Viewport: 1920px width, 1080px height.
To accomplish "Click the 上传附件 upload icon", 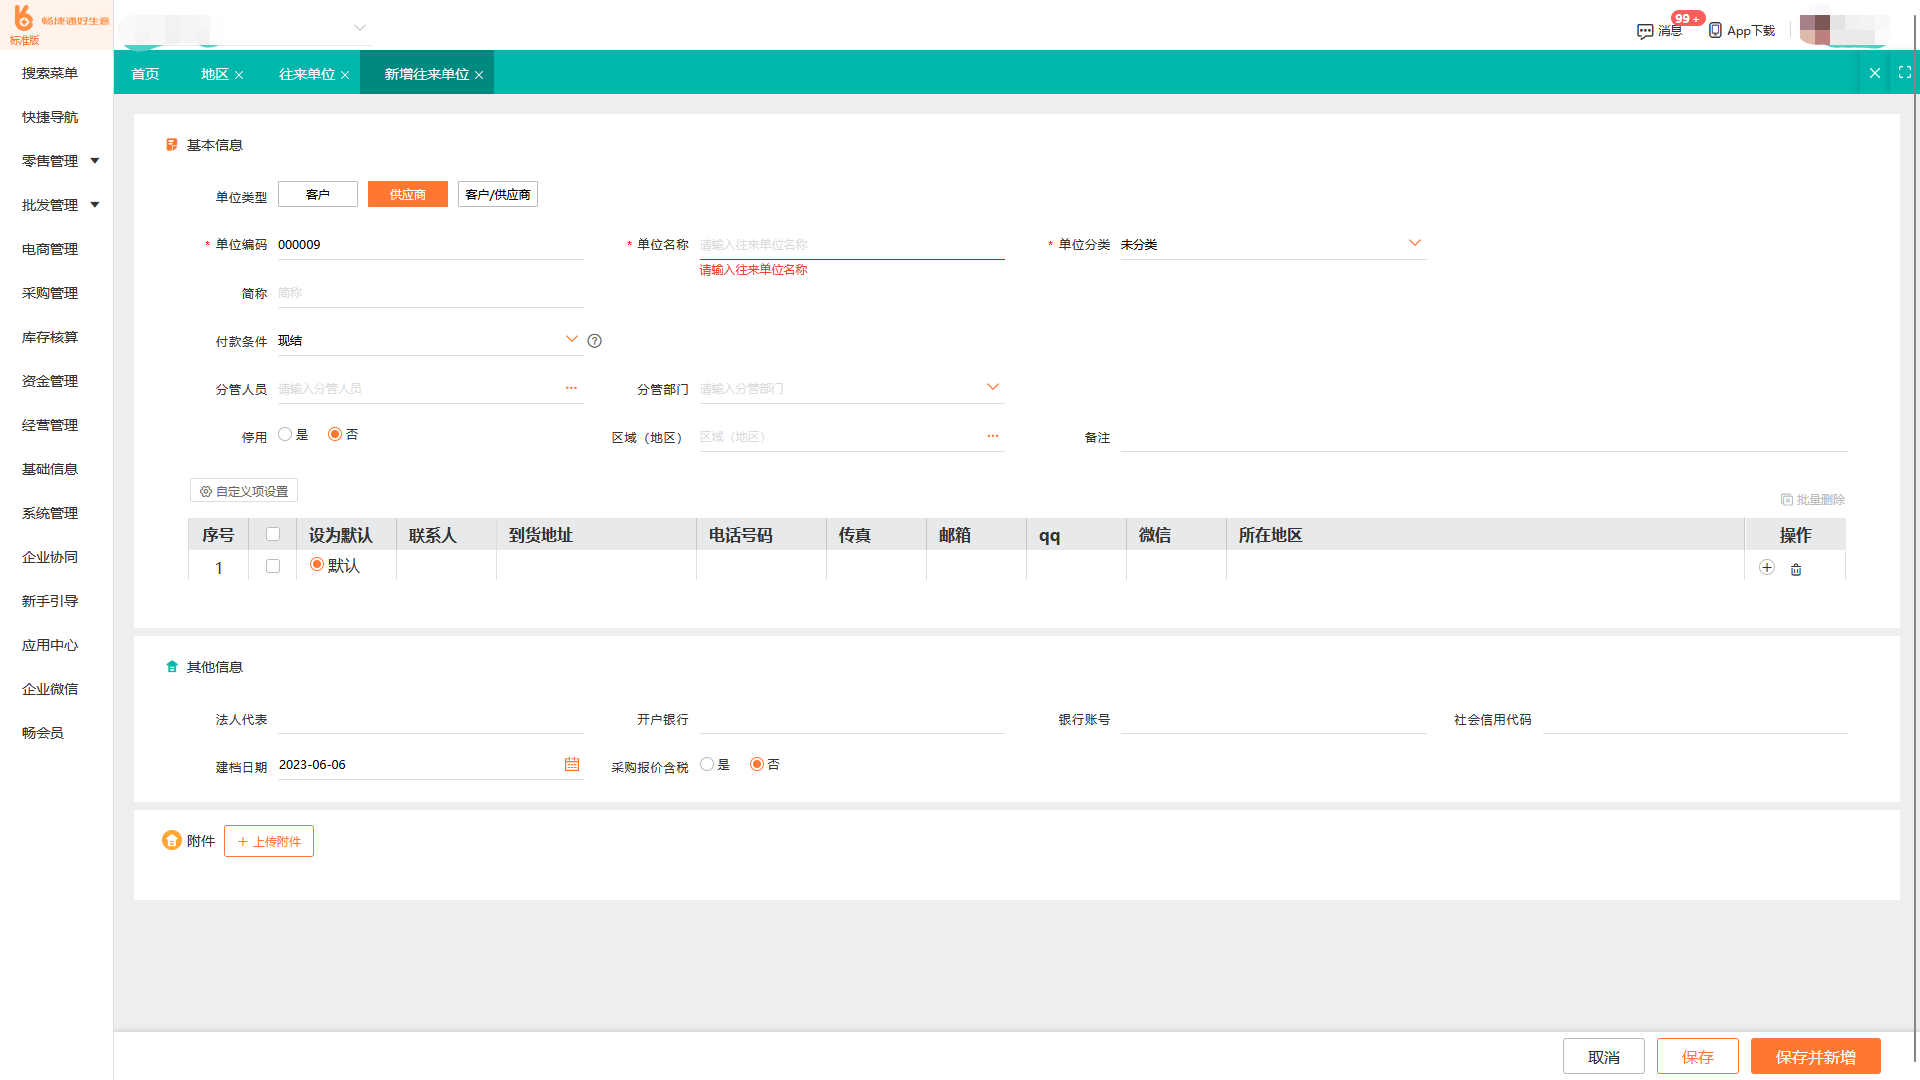I will click(x=270, y=841).
